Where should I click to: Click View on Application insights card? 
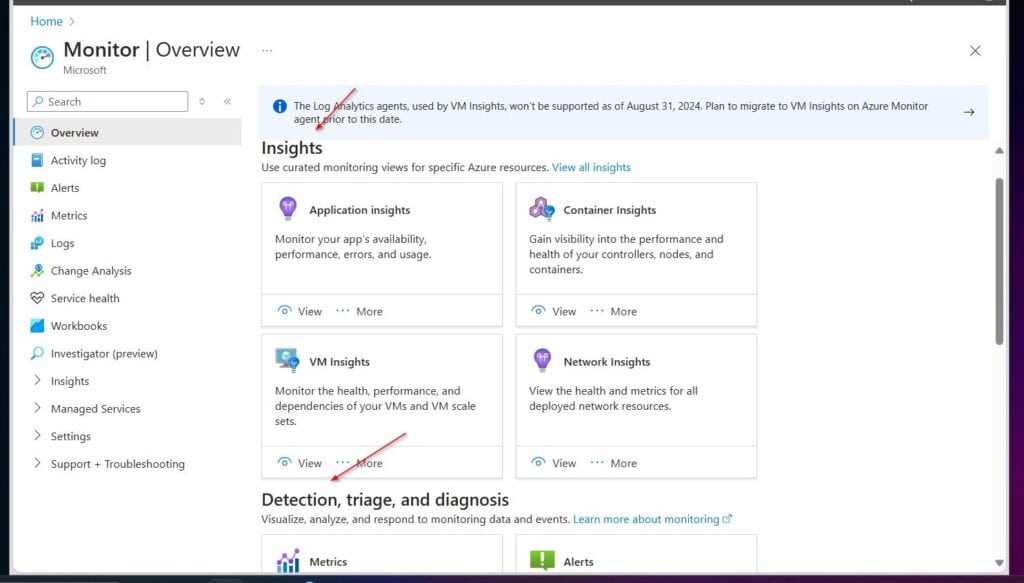300,311
